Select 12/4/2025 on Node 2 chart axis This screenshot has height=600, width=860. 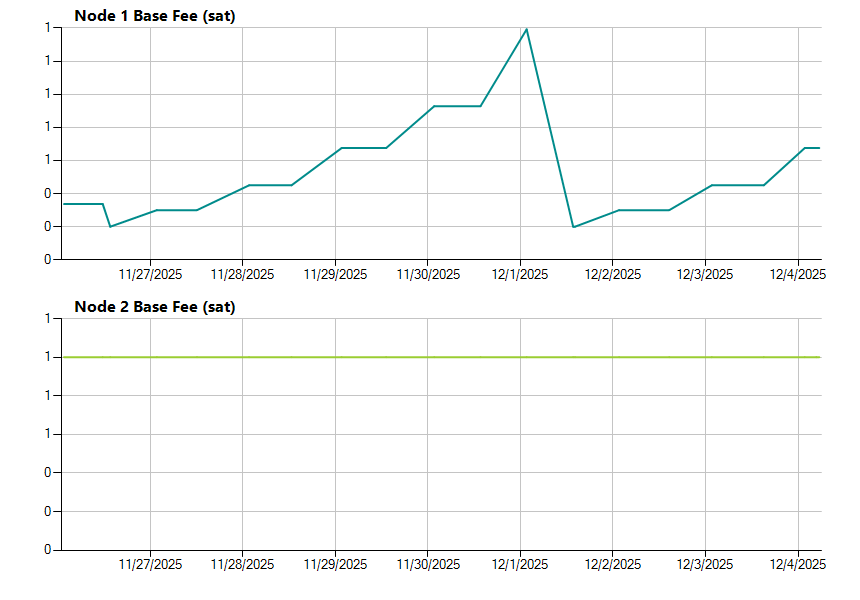point(797,565)
